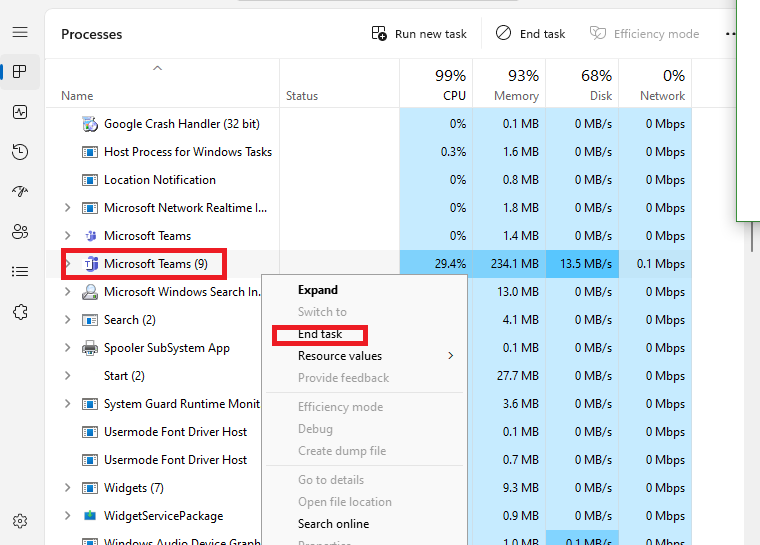Click the Run new task icon

coord(379,33)
